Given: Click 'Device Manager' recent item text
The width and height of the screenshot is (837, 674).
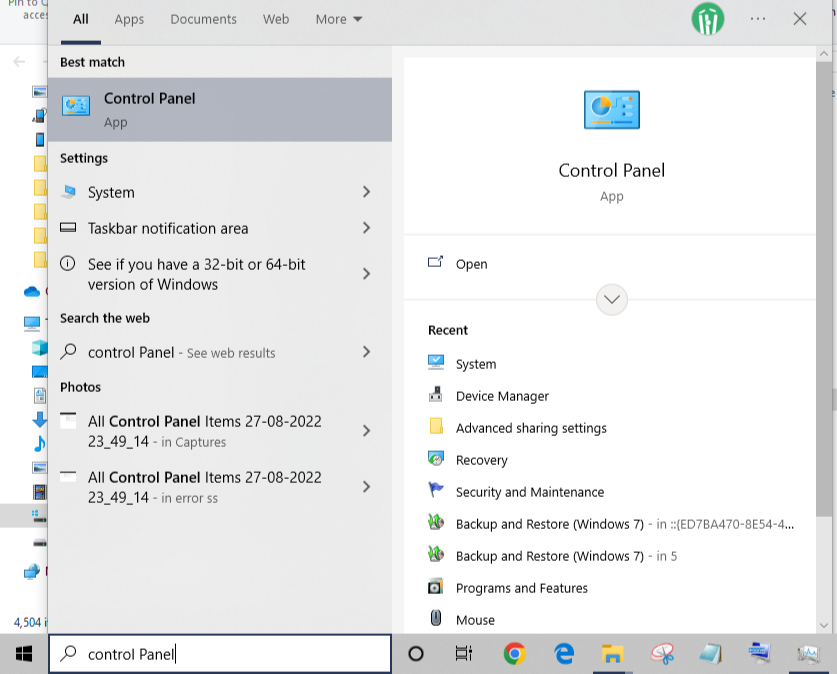Looking at the screenshot, I should 502,395.
